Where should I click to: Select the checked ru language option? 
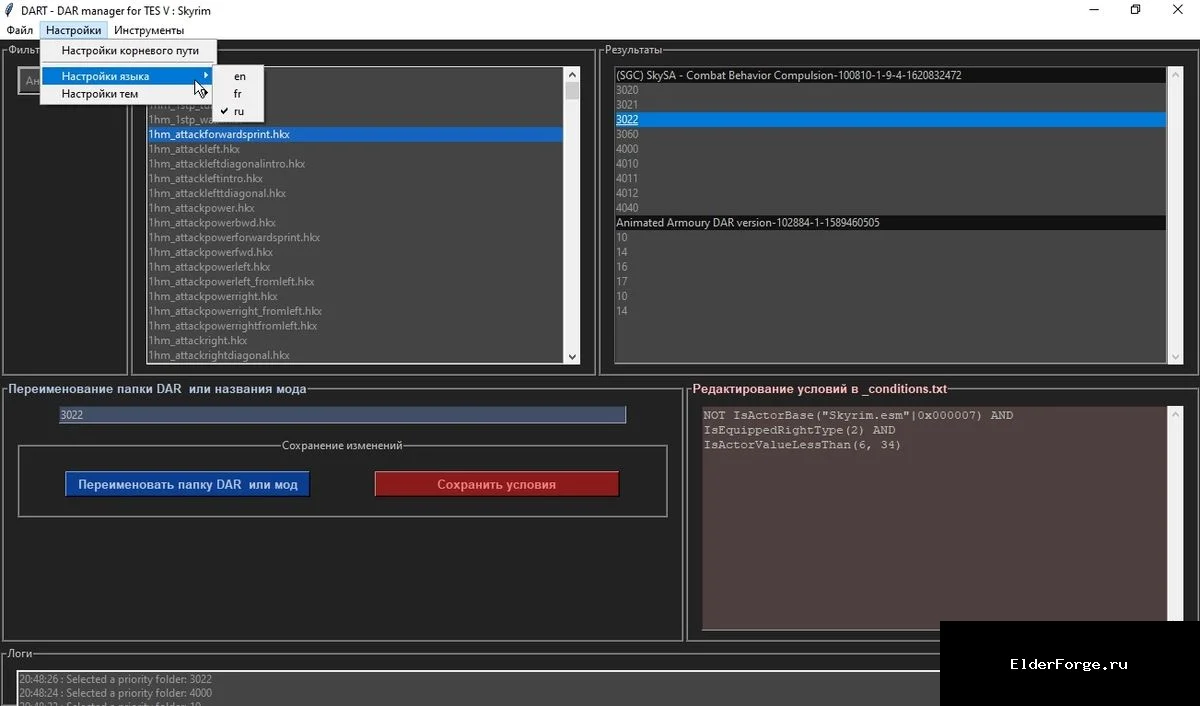(x=239, y=112)
